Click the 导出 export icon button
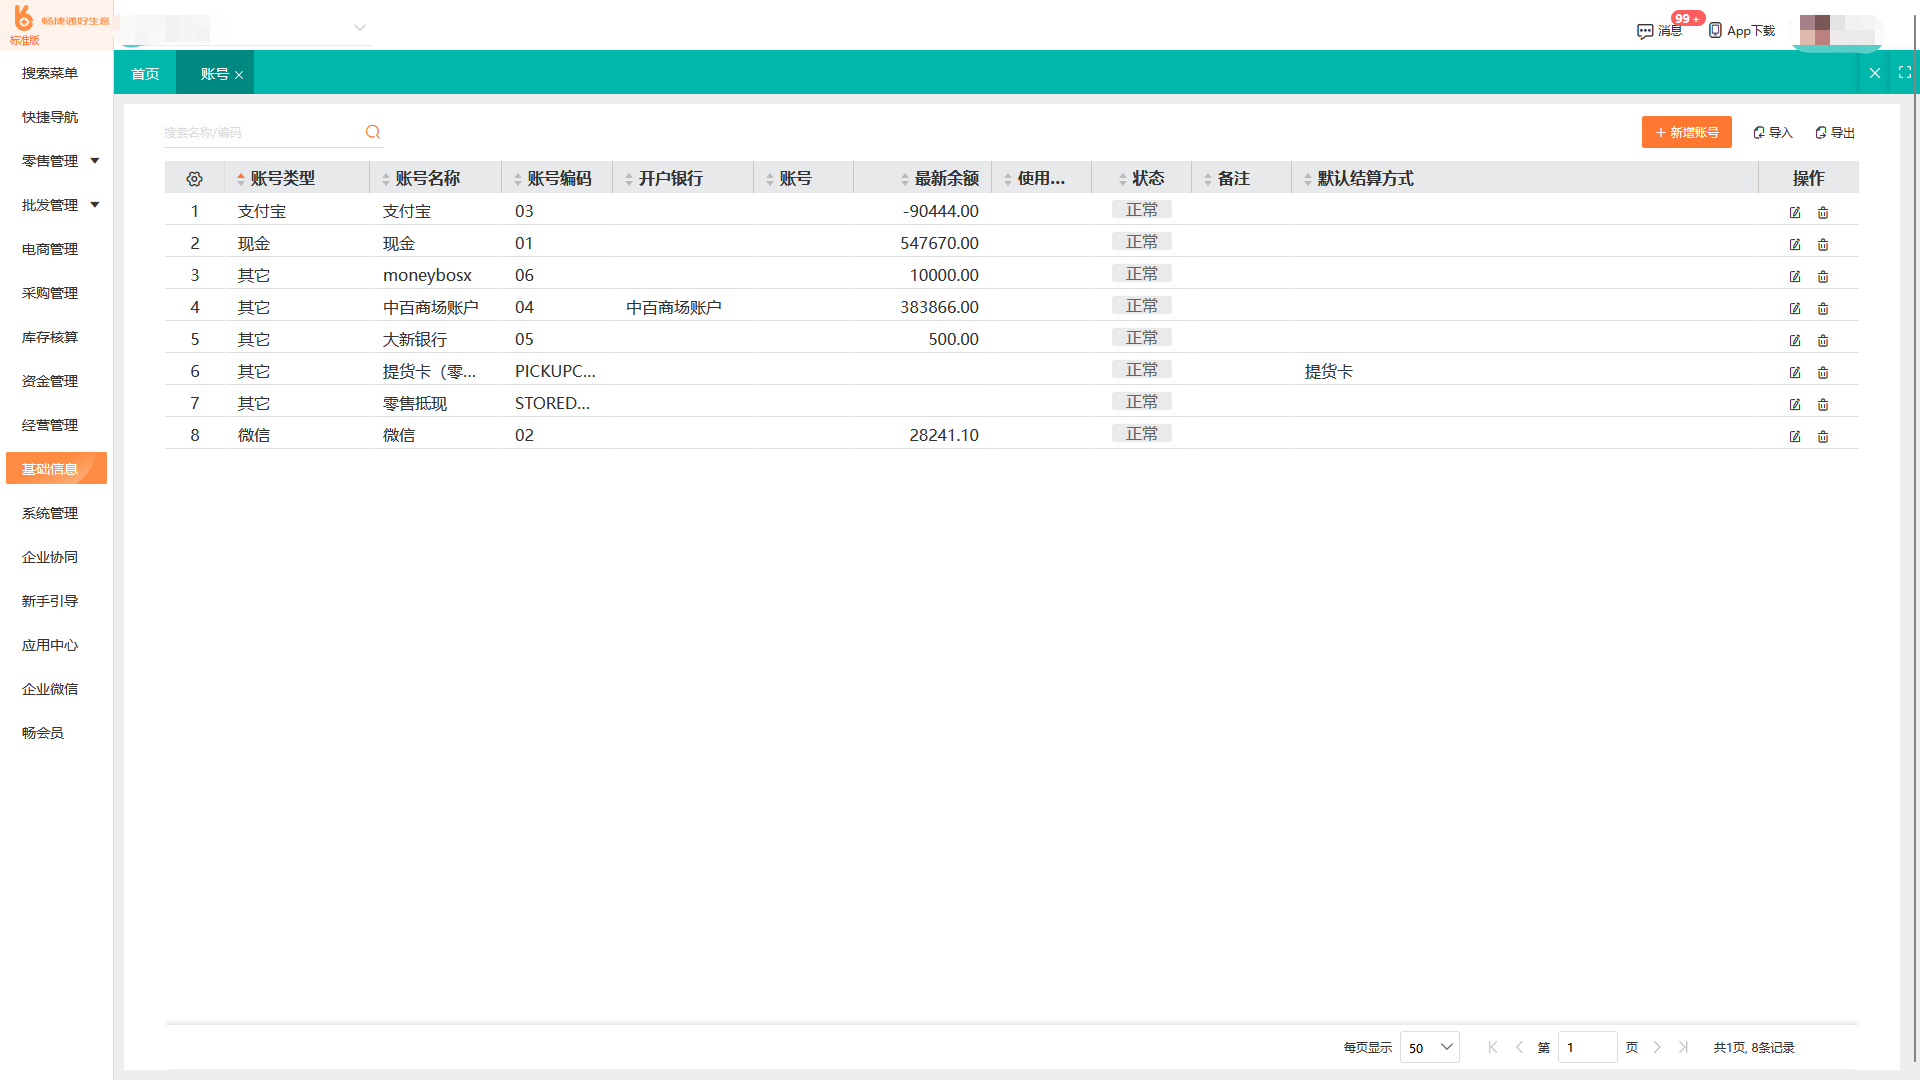 (1836, 132)
